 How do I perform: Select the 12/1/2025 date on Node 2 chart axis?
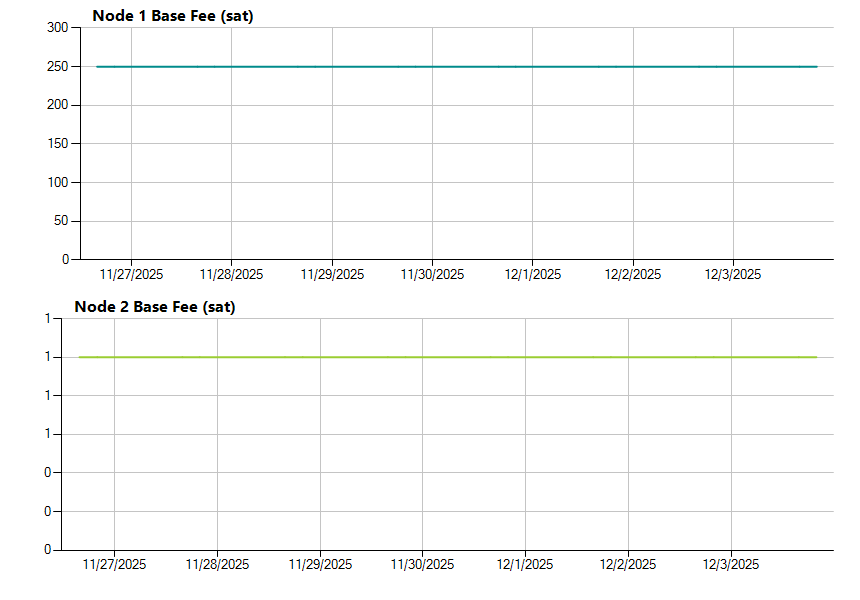[525, 564]
